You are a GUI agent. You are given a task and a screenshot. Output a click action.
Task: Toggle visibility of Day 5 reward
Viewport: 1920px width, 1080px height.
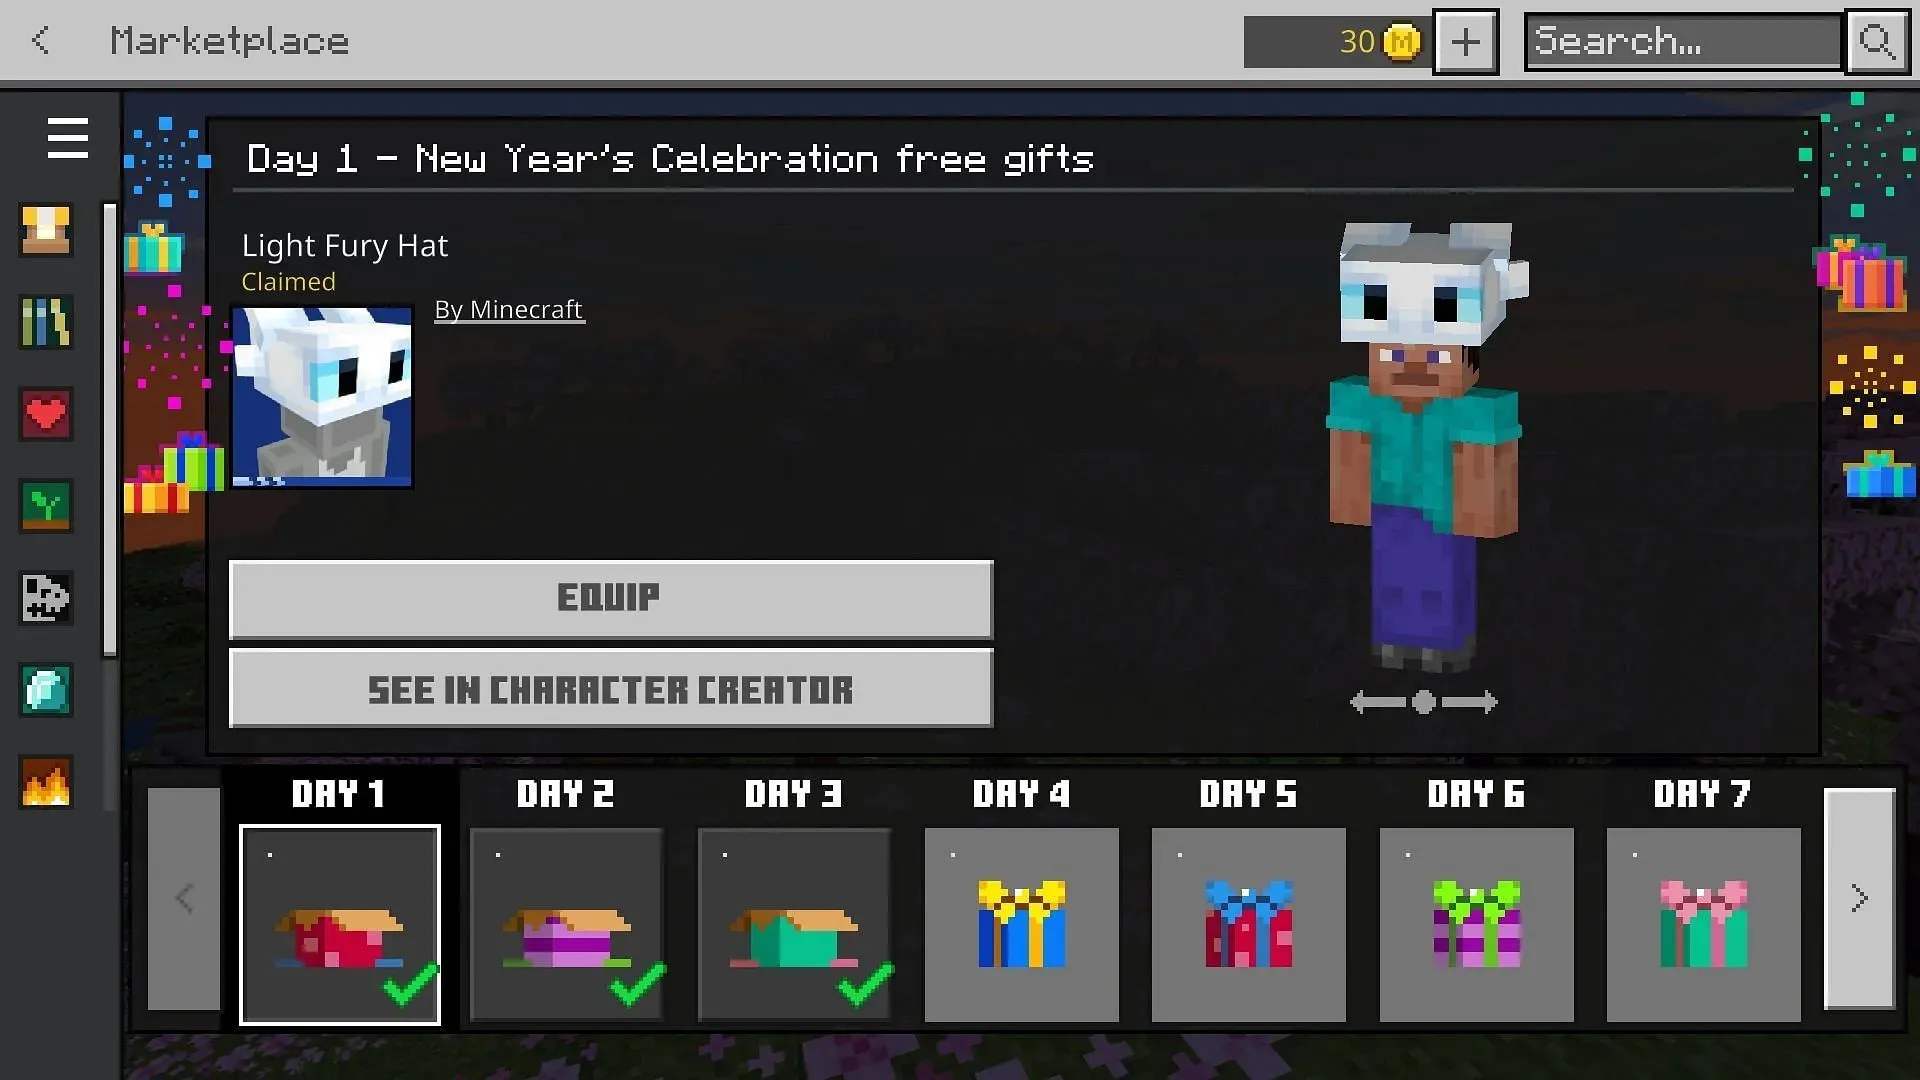click(x=1249, y=923)
